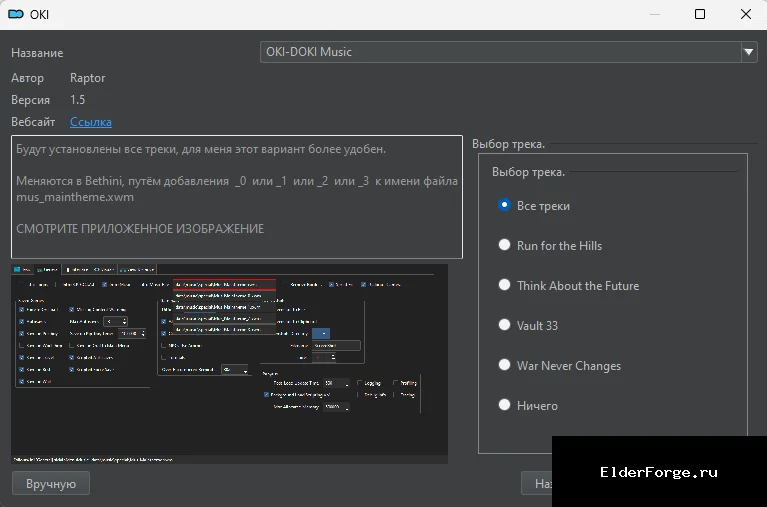Click inside the option description text box
The width and height of the screenshot is (767, 507).
[x=238, y=197]
